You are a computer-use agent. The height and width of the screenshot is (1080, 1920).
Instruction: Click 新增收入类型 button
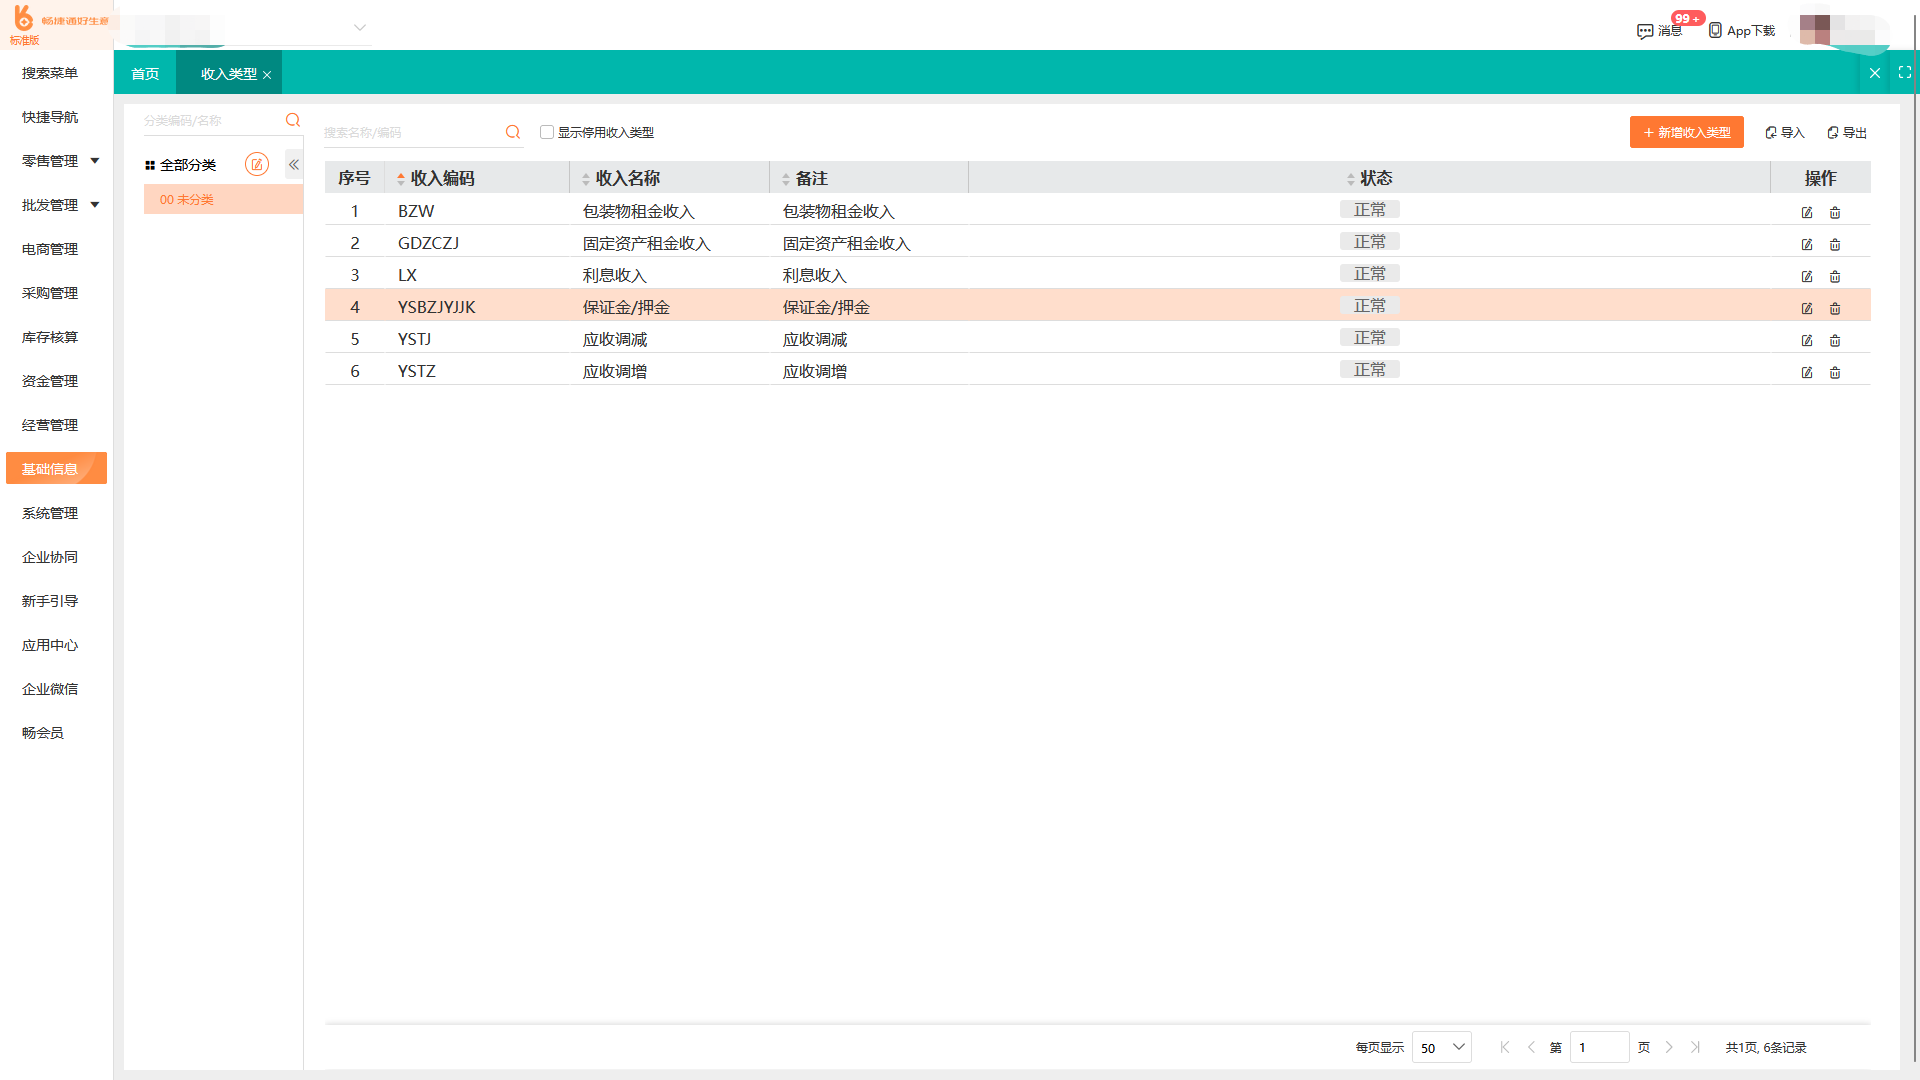[1689, 132]
